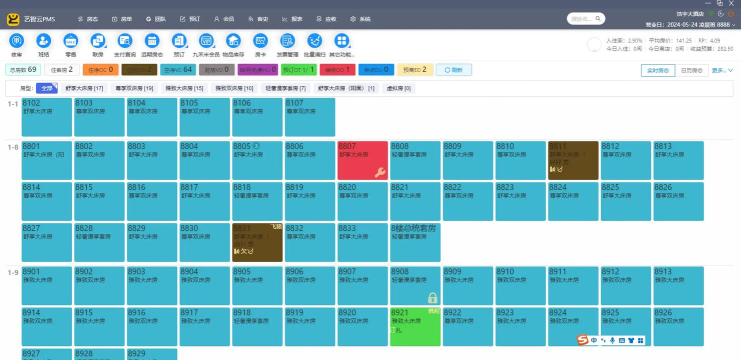This screenshot has height=360, width=741.
Task: Click the Sogou input method S icon
Action: click(583, 340)
